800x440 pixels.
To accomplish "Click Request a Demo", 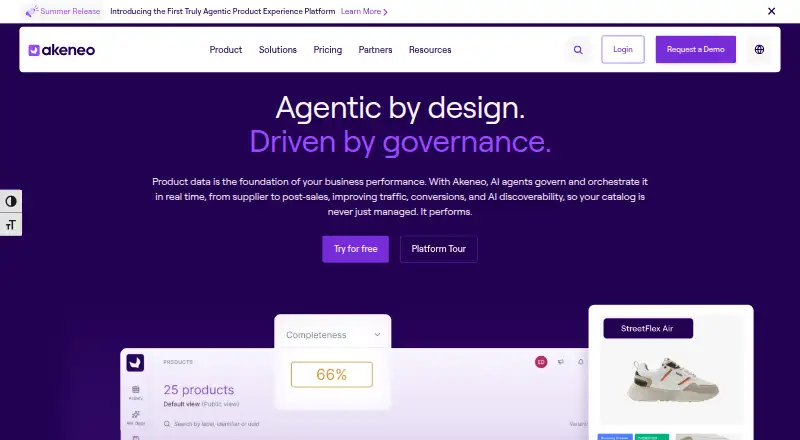I will click(695, 50).
